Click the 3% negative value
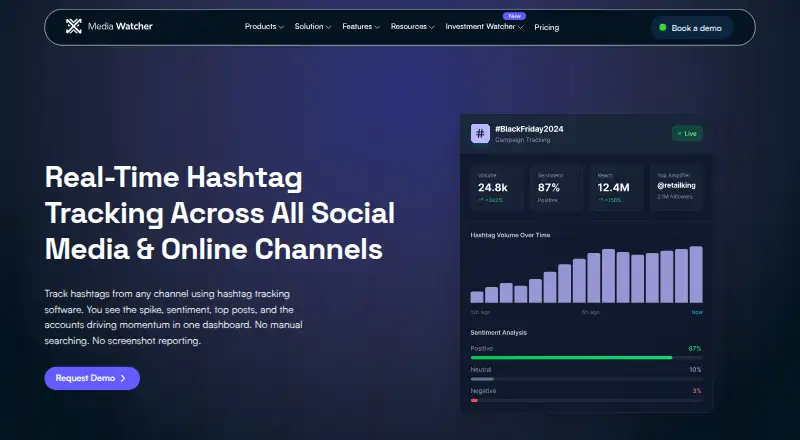 [697, 391]
